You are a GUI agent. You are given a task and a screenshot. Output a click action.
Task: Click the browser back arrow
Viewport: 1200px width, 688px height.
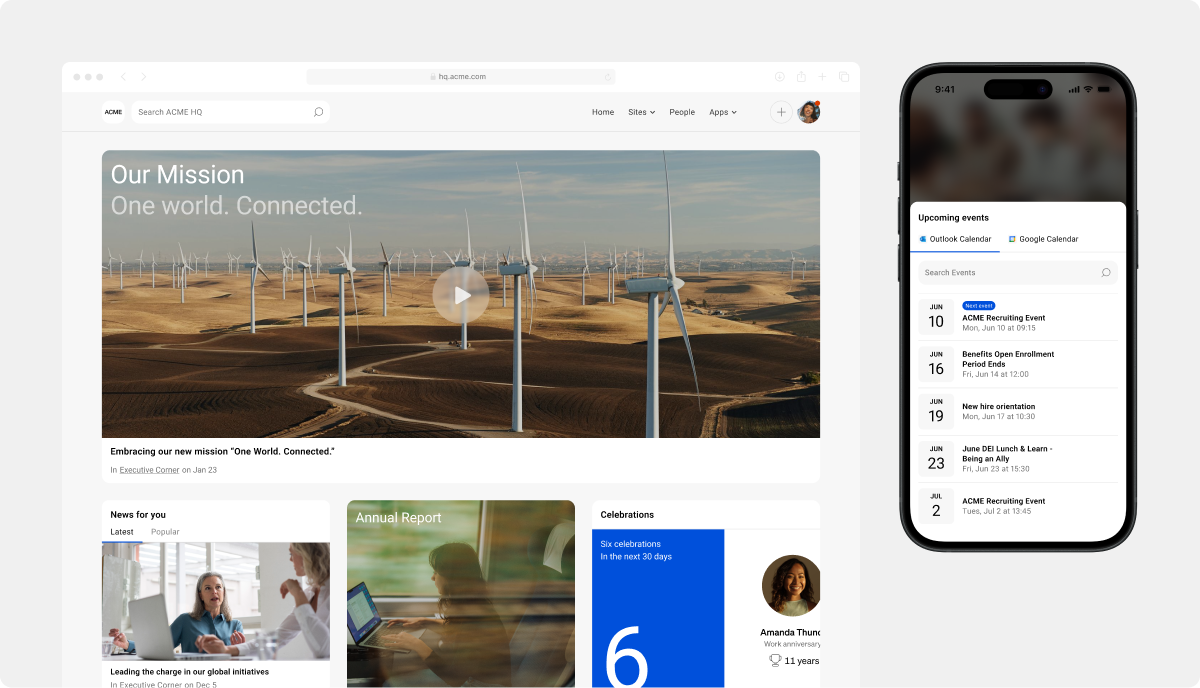point(123,77)
